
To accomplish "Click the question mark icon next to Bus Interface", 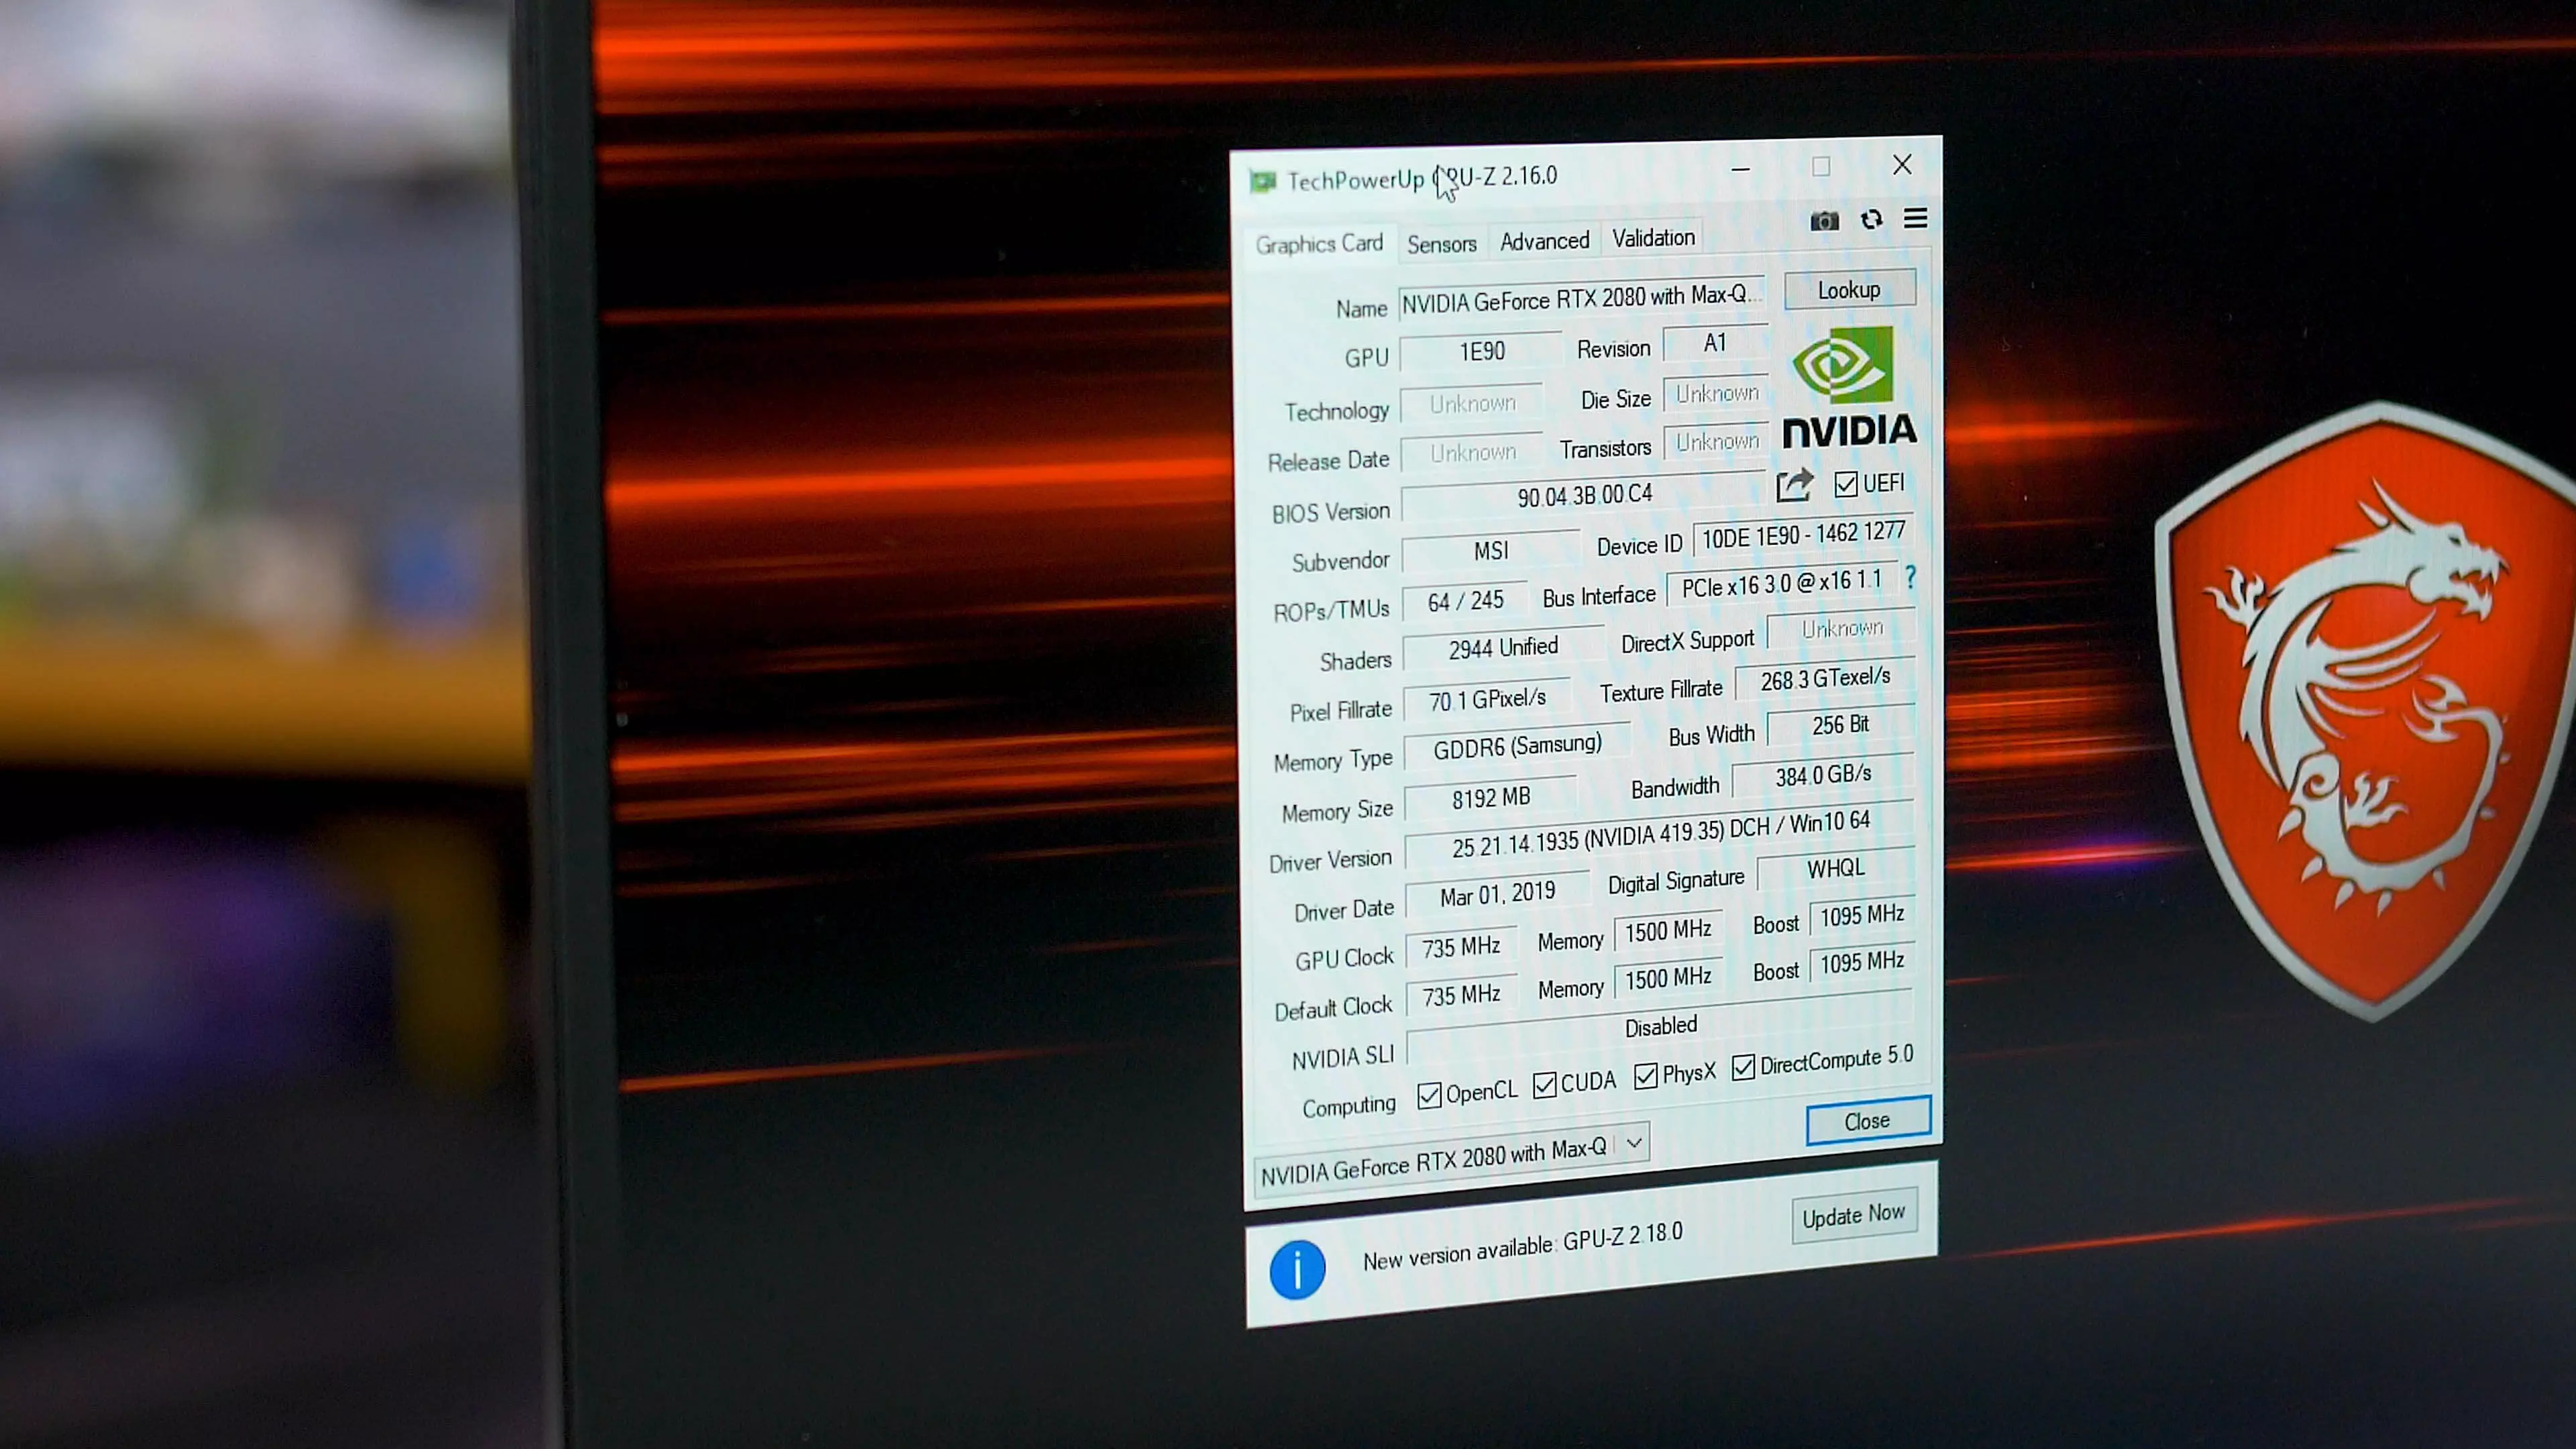I will point(1911,582).
